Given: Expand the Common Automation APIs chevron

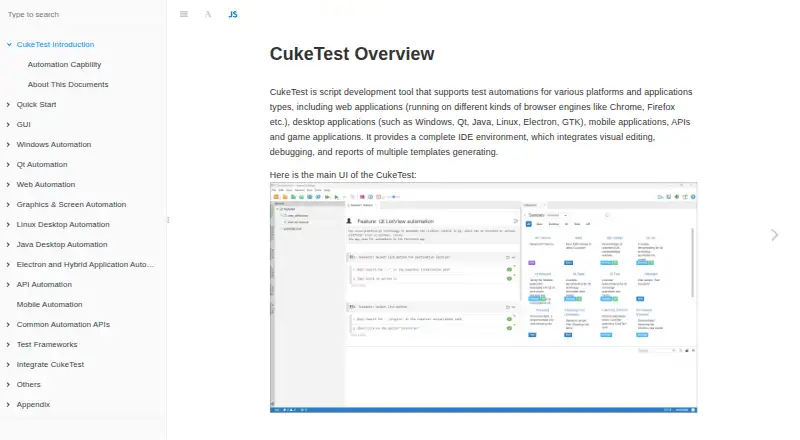Looking at the screenshot, I should tap(9, 324).
